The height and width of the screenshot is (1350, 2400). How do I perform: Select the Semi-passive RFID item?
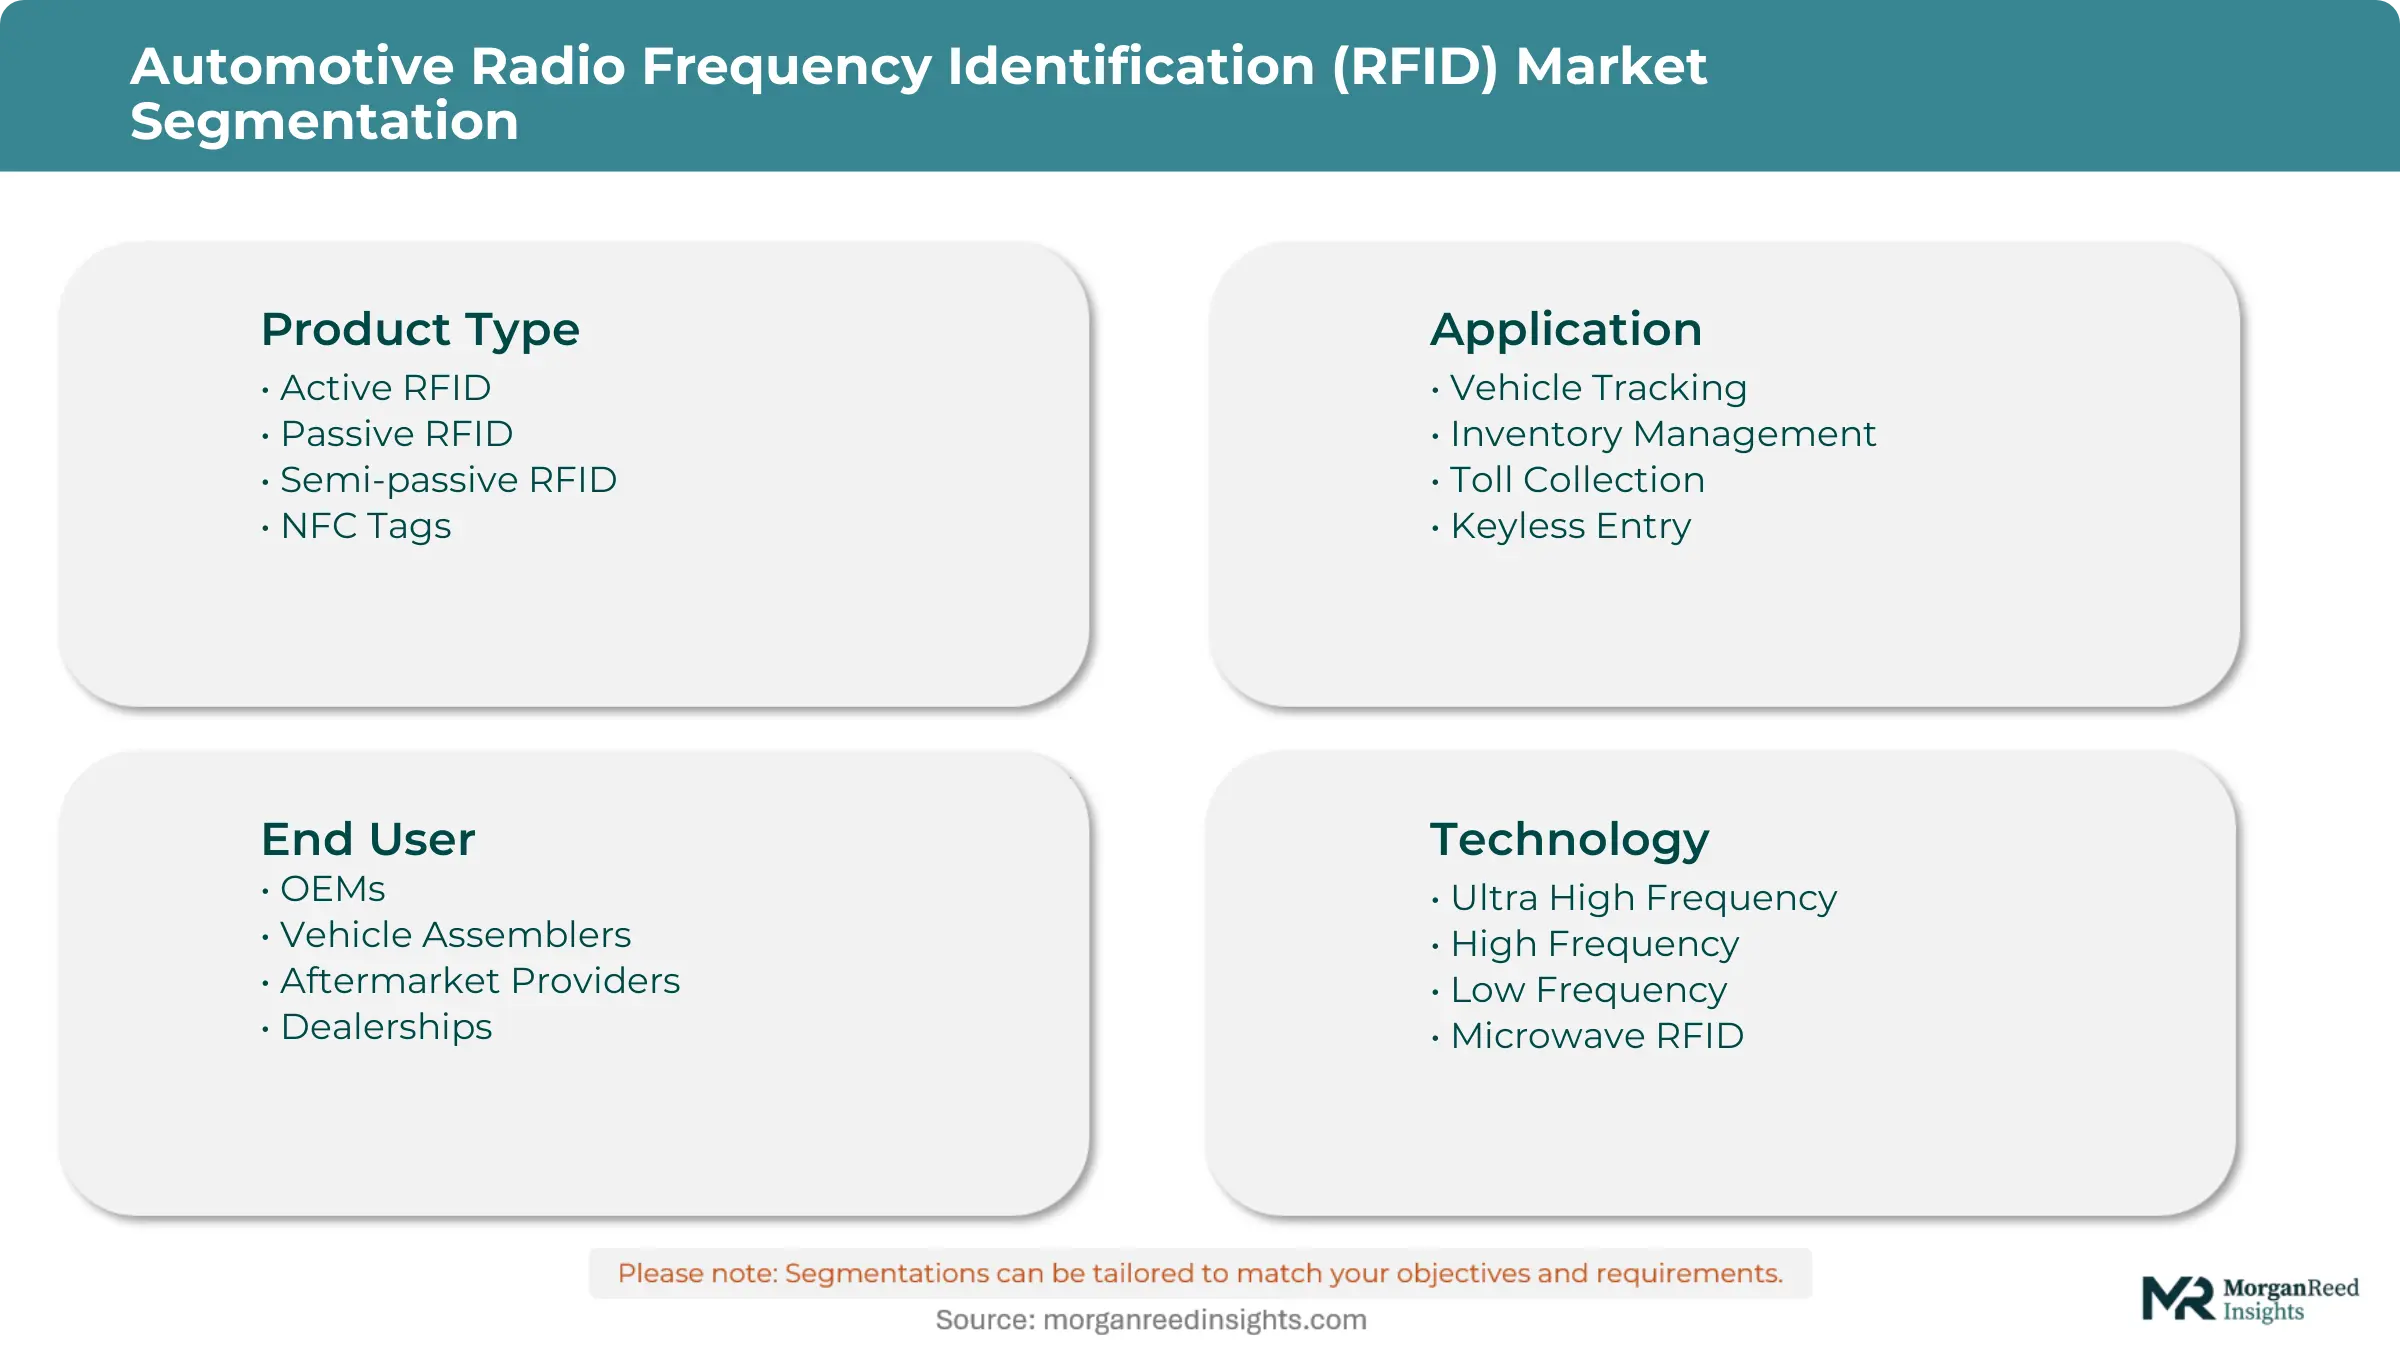pos(448,480)
